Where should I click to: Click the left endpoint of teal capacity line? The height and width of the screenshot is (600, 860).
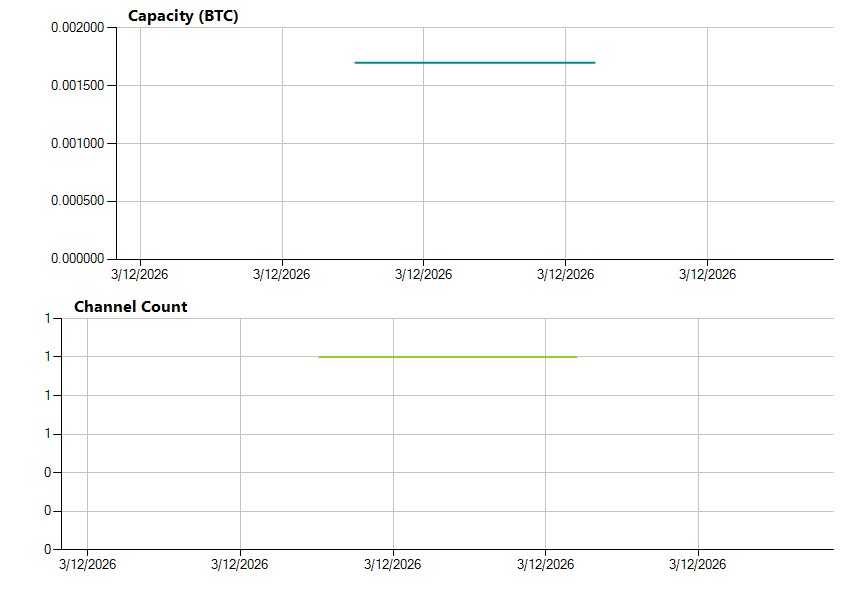click(x=356, y=63)
